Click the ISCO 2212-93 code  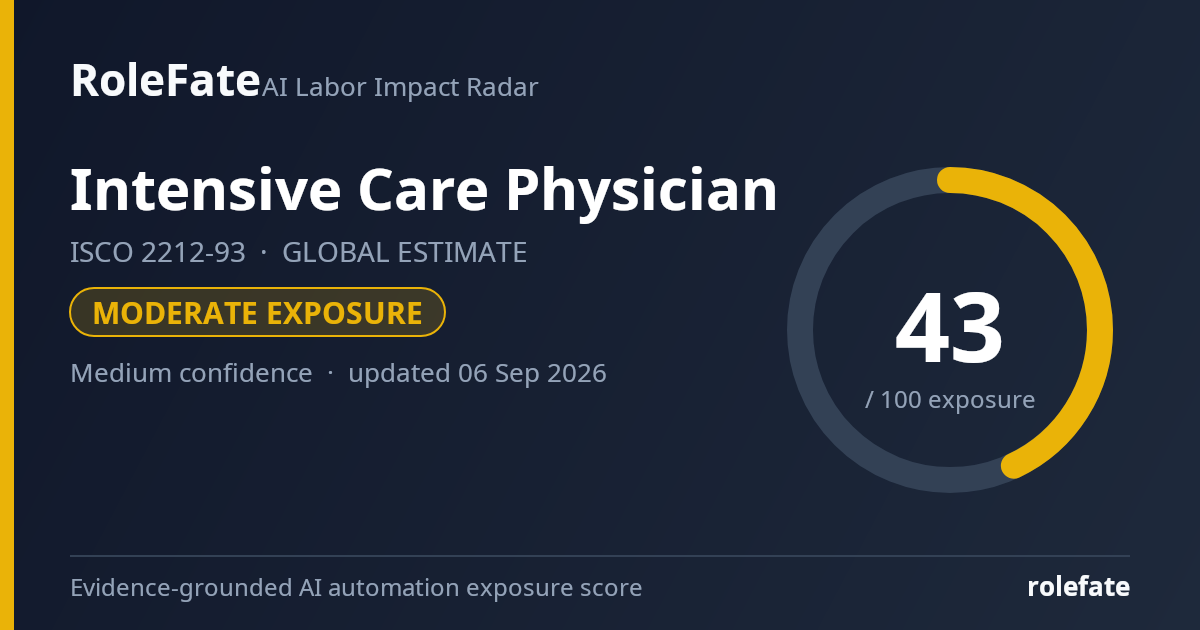click(158, 253)
